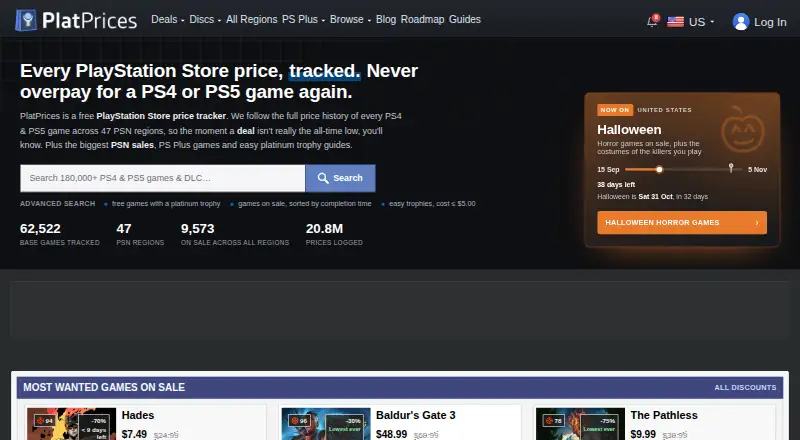This screenshot has height=440, width=800.
Task: Expand the Deals dropdown menu
Action: point(167,19)
